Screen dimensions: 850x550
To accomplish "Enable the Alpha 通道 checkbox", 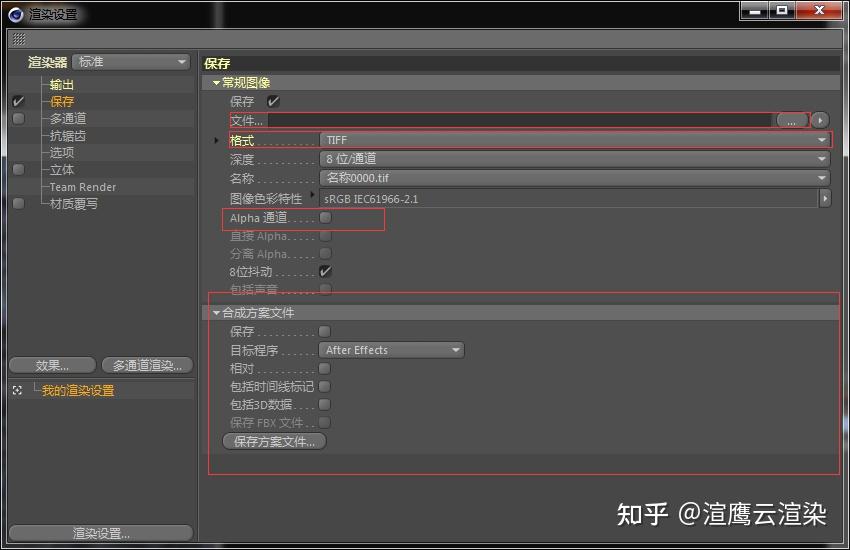I will point(325,217).
